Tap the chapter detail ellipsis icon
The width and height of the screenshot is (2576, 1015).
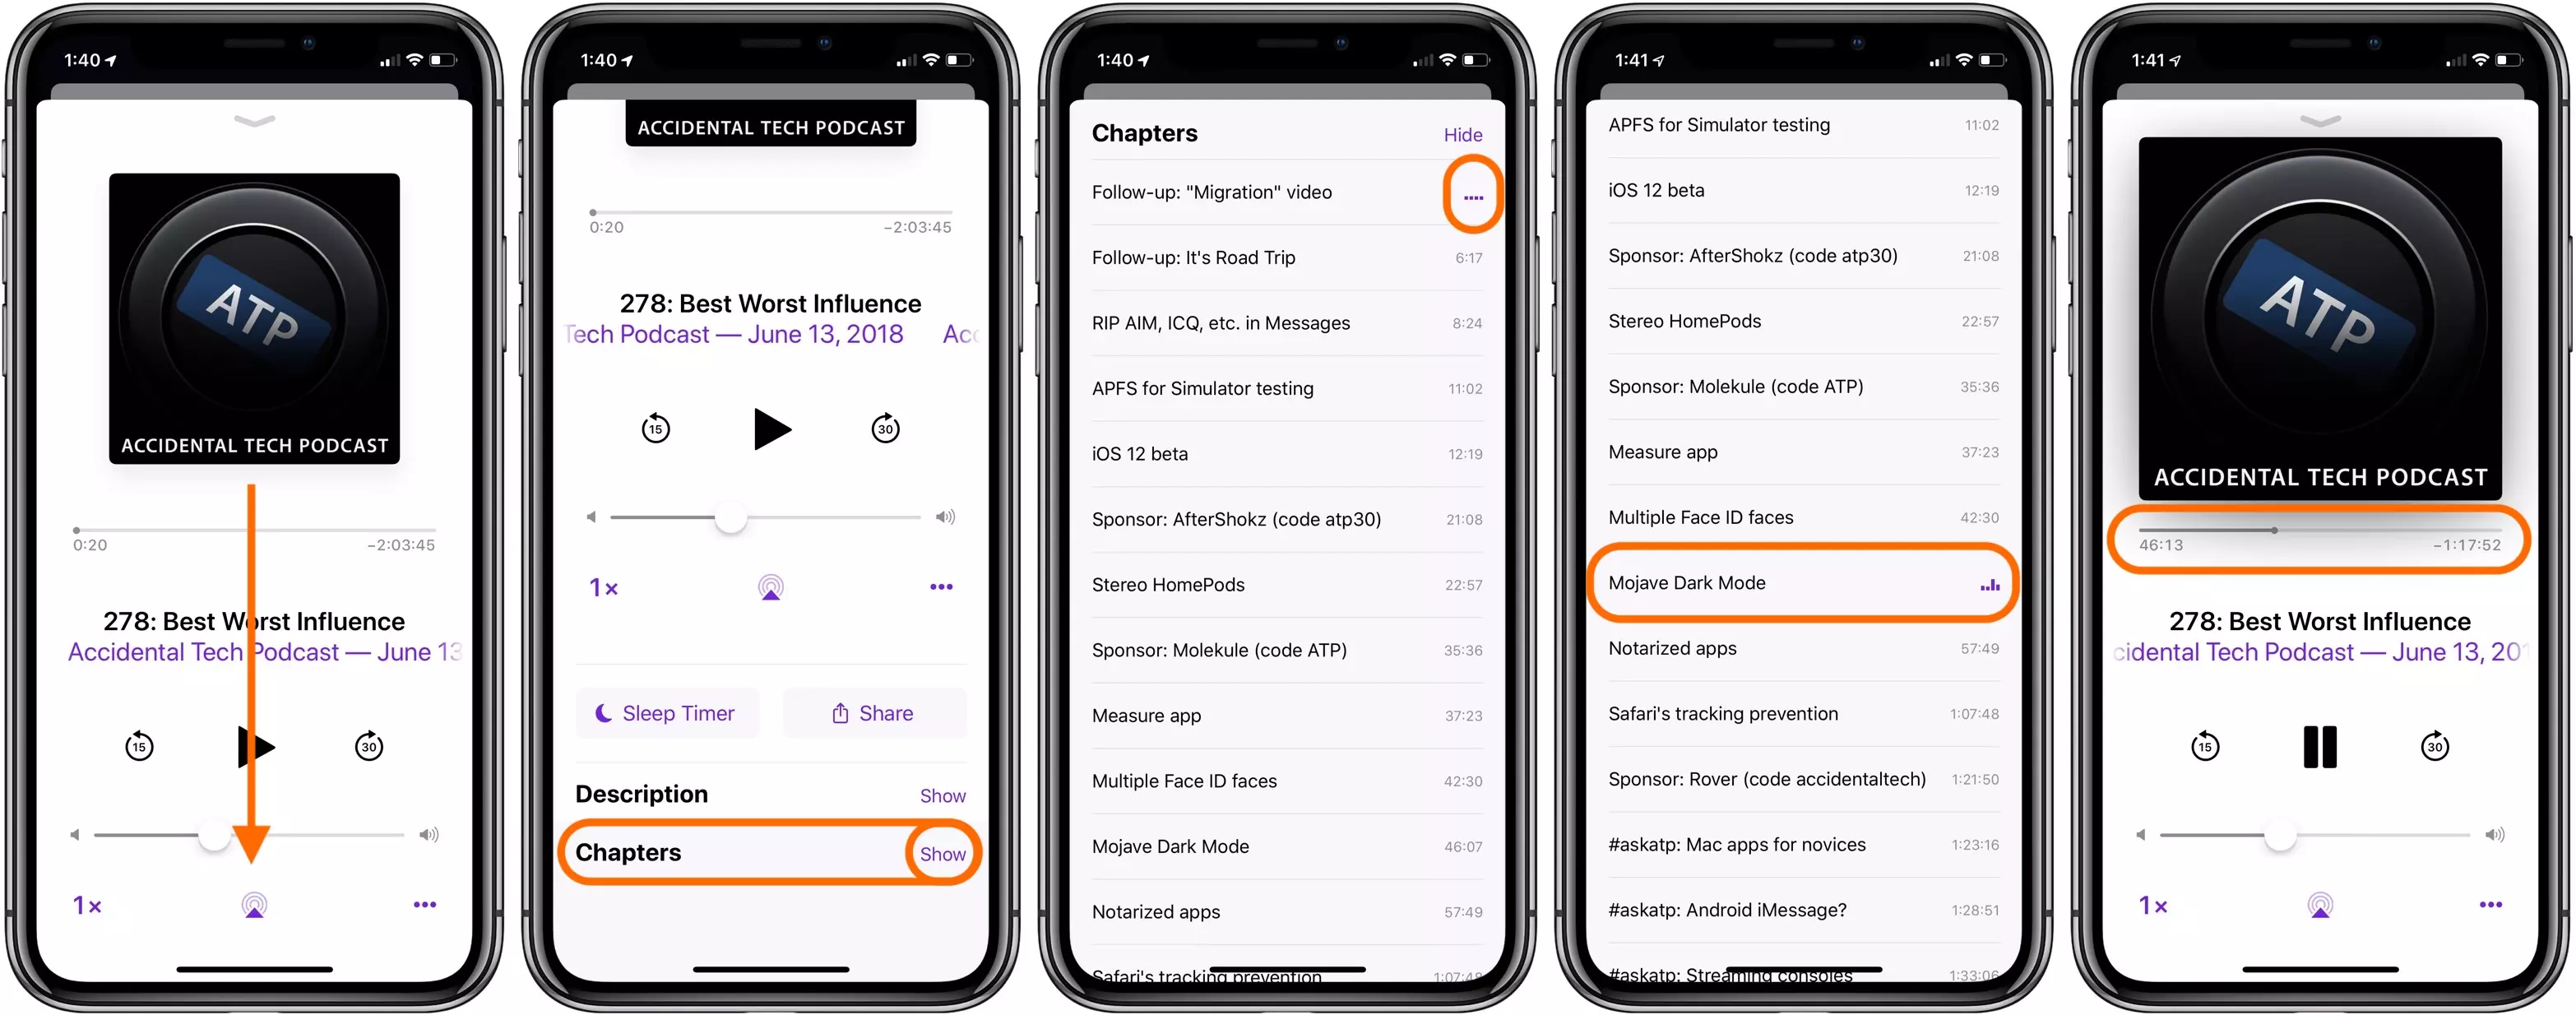point(1471,192)
